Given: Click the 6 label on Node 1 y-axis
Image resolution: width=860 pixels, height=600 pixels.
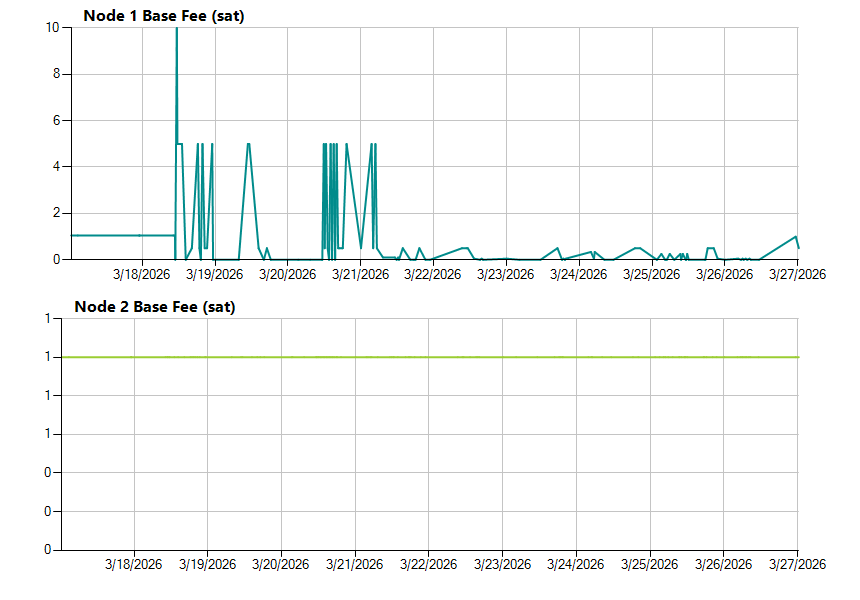Looking at the screenshot, I should 56,120.
